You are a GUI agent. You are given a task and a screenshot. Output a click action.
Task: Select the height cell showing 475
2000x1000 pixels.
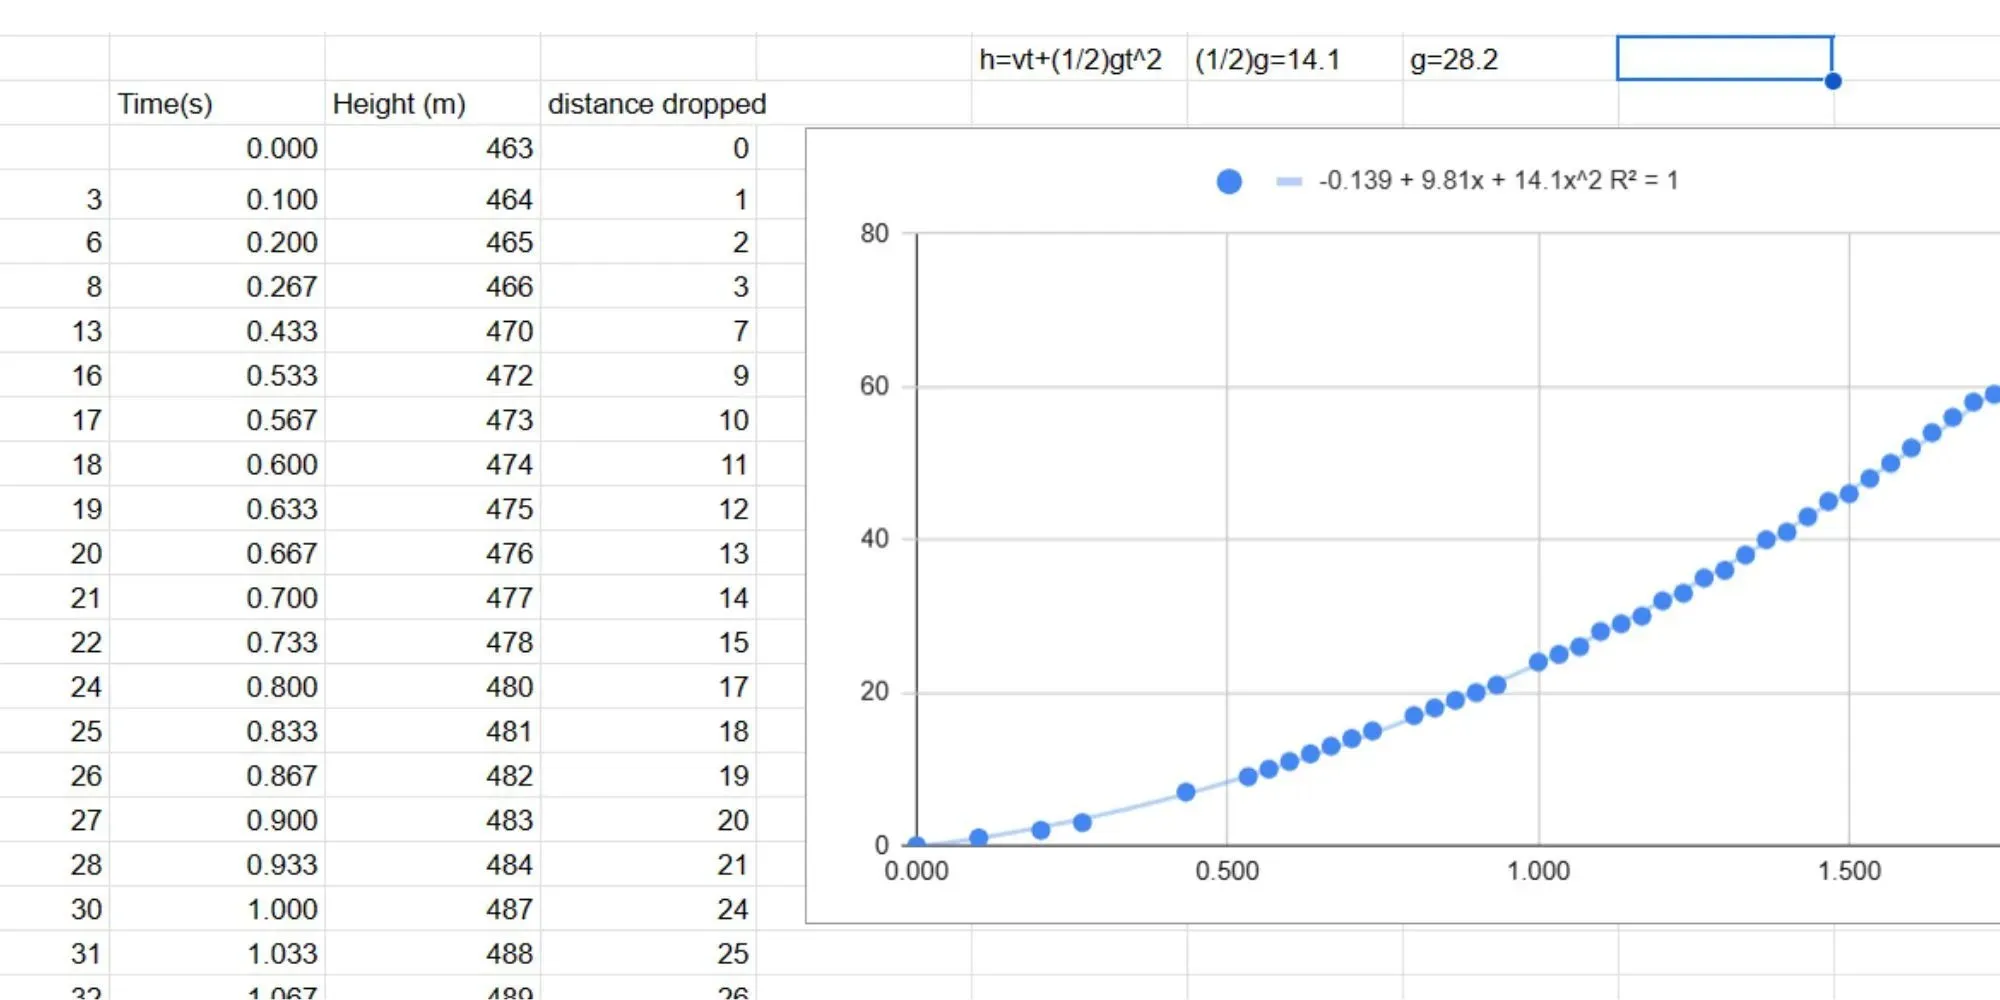(x=432, y=509)
